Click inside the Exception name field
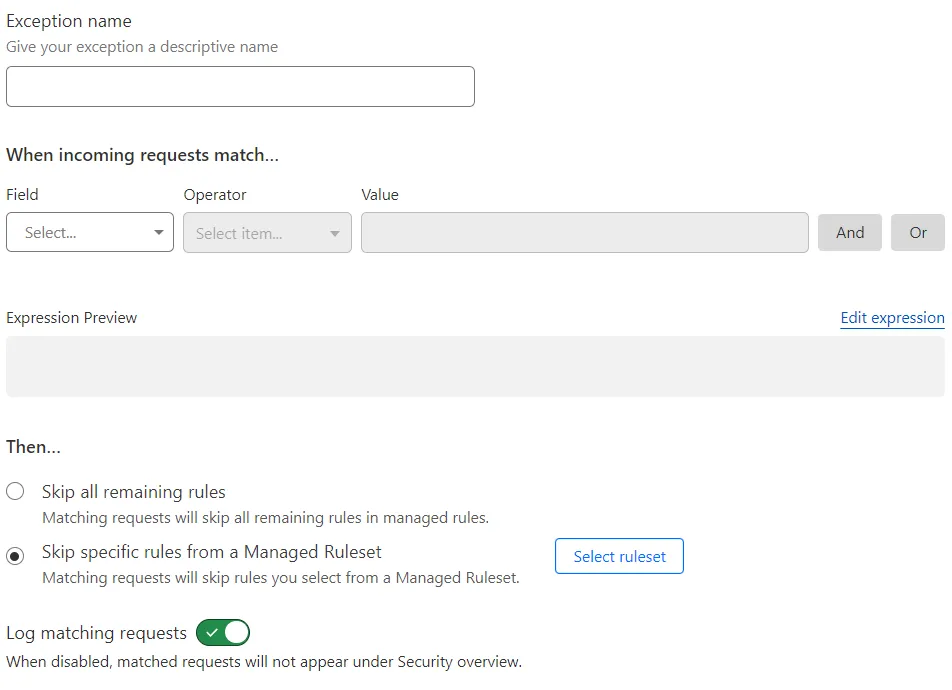 click(240, 87)
